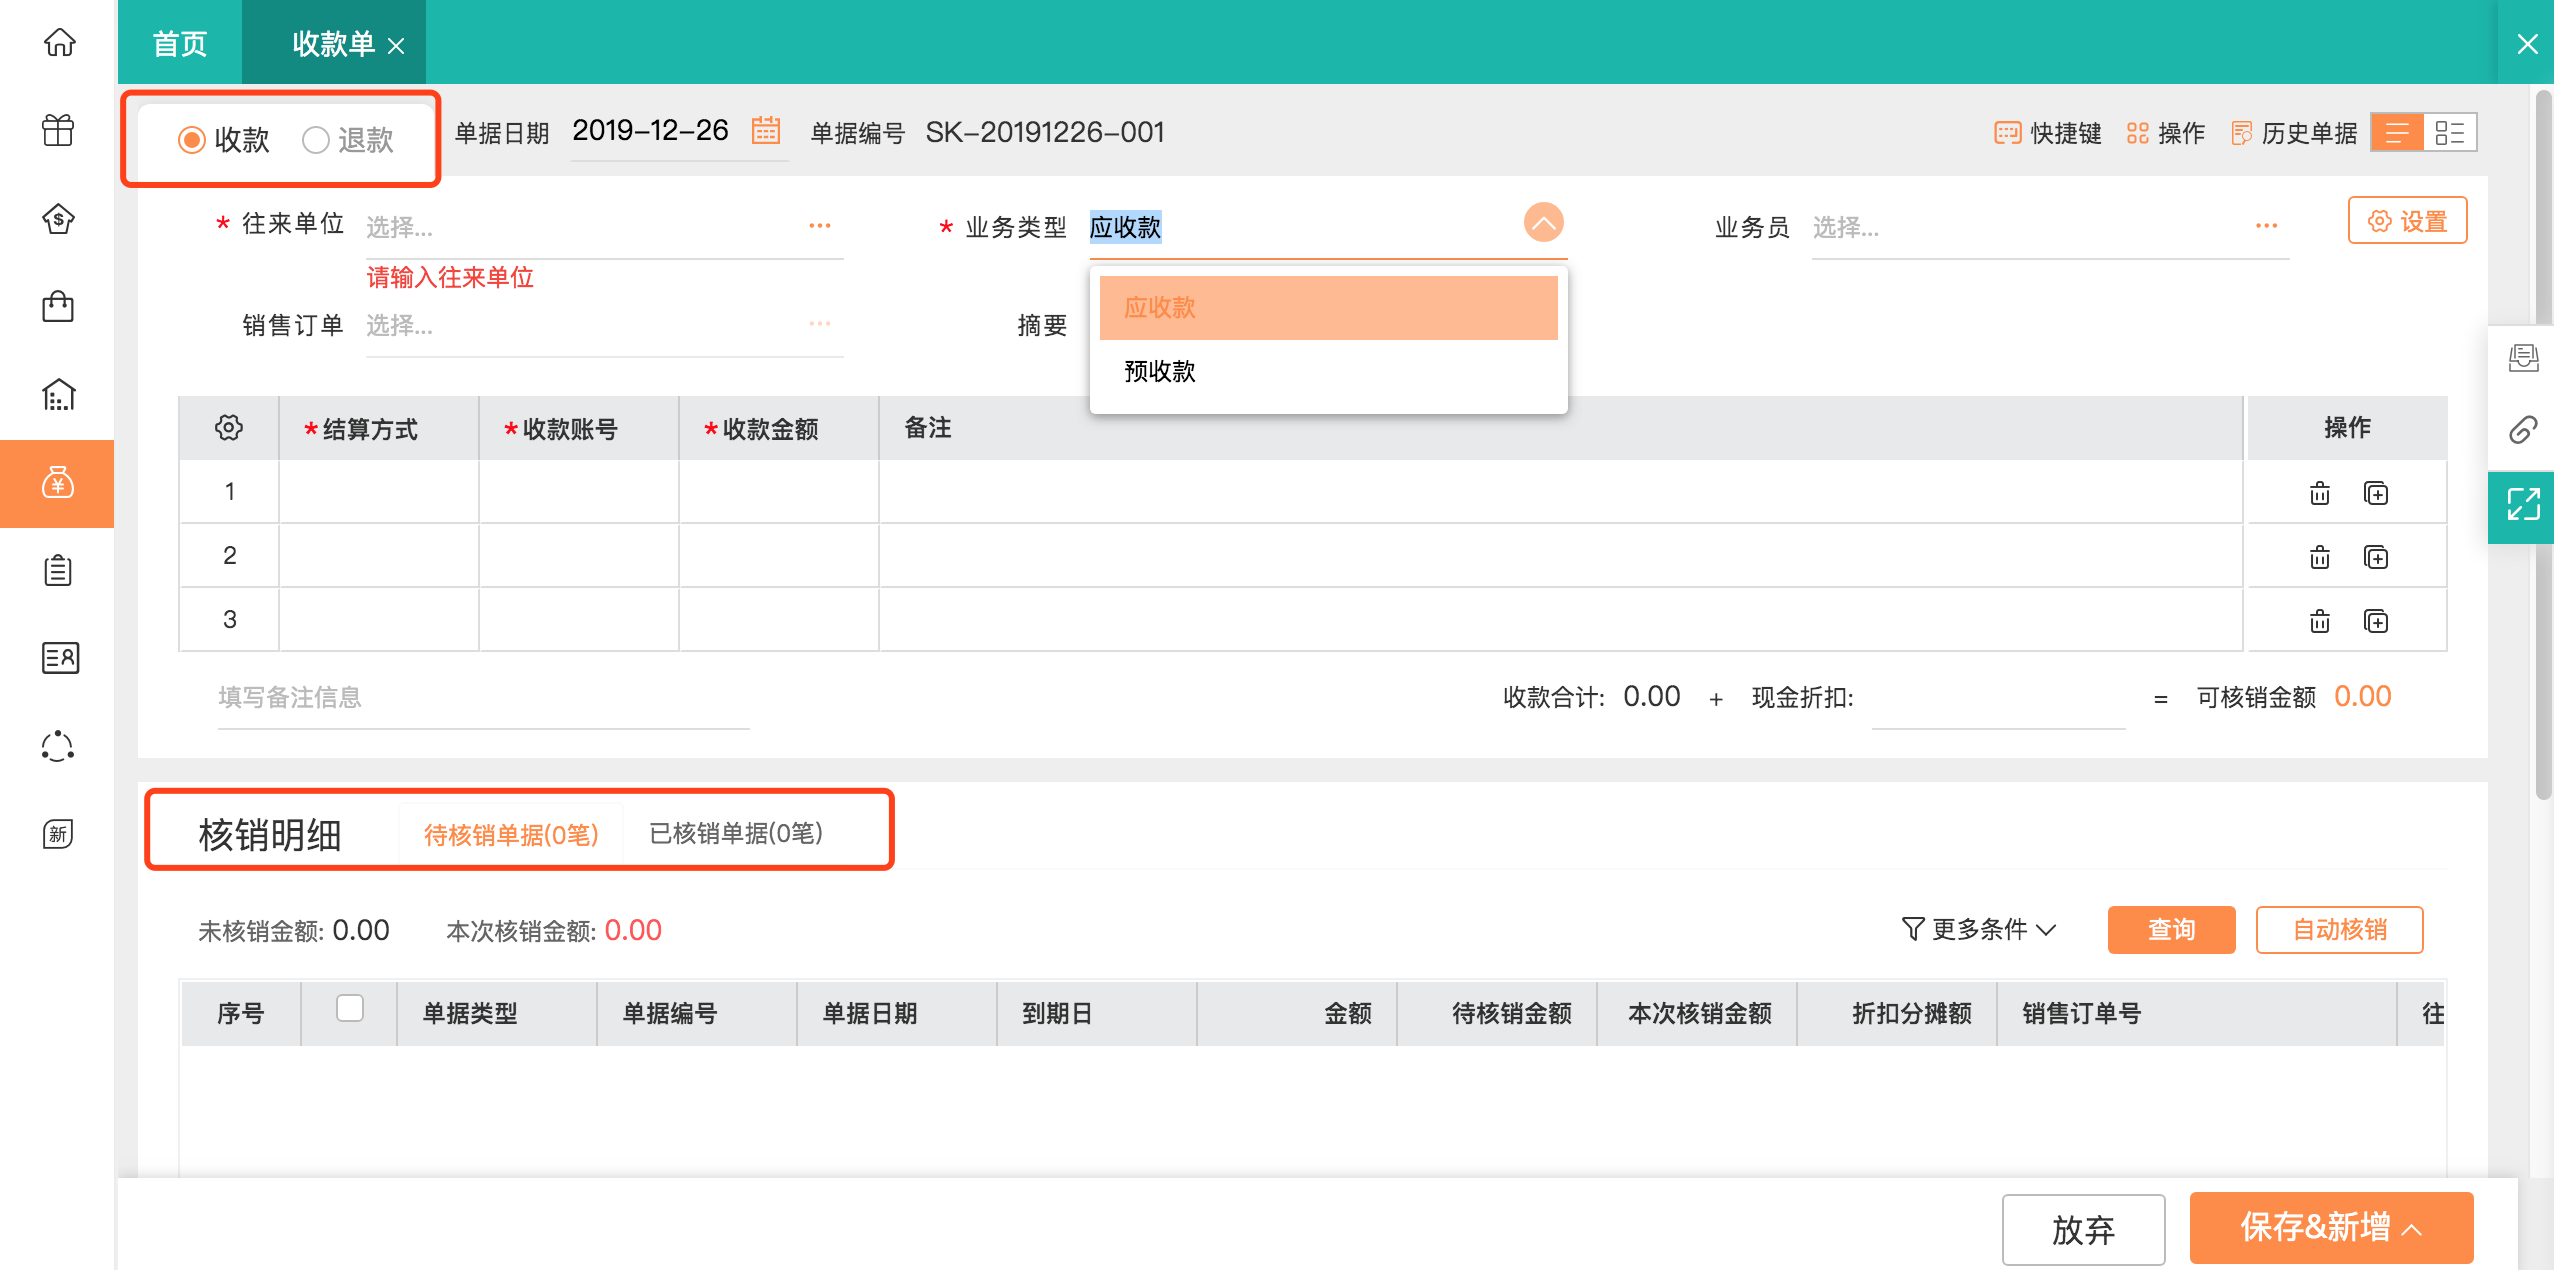Click the 应收款 option in dropdown
This screenshot has width=2554, height=1270.
pyautogui.click(x=1323, y=308)
